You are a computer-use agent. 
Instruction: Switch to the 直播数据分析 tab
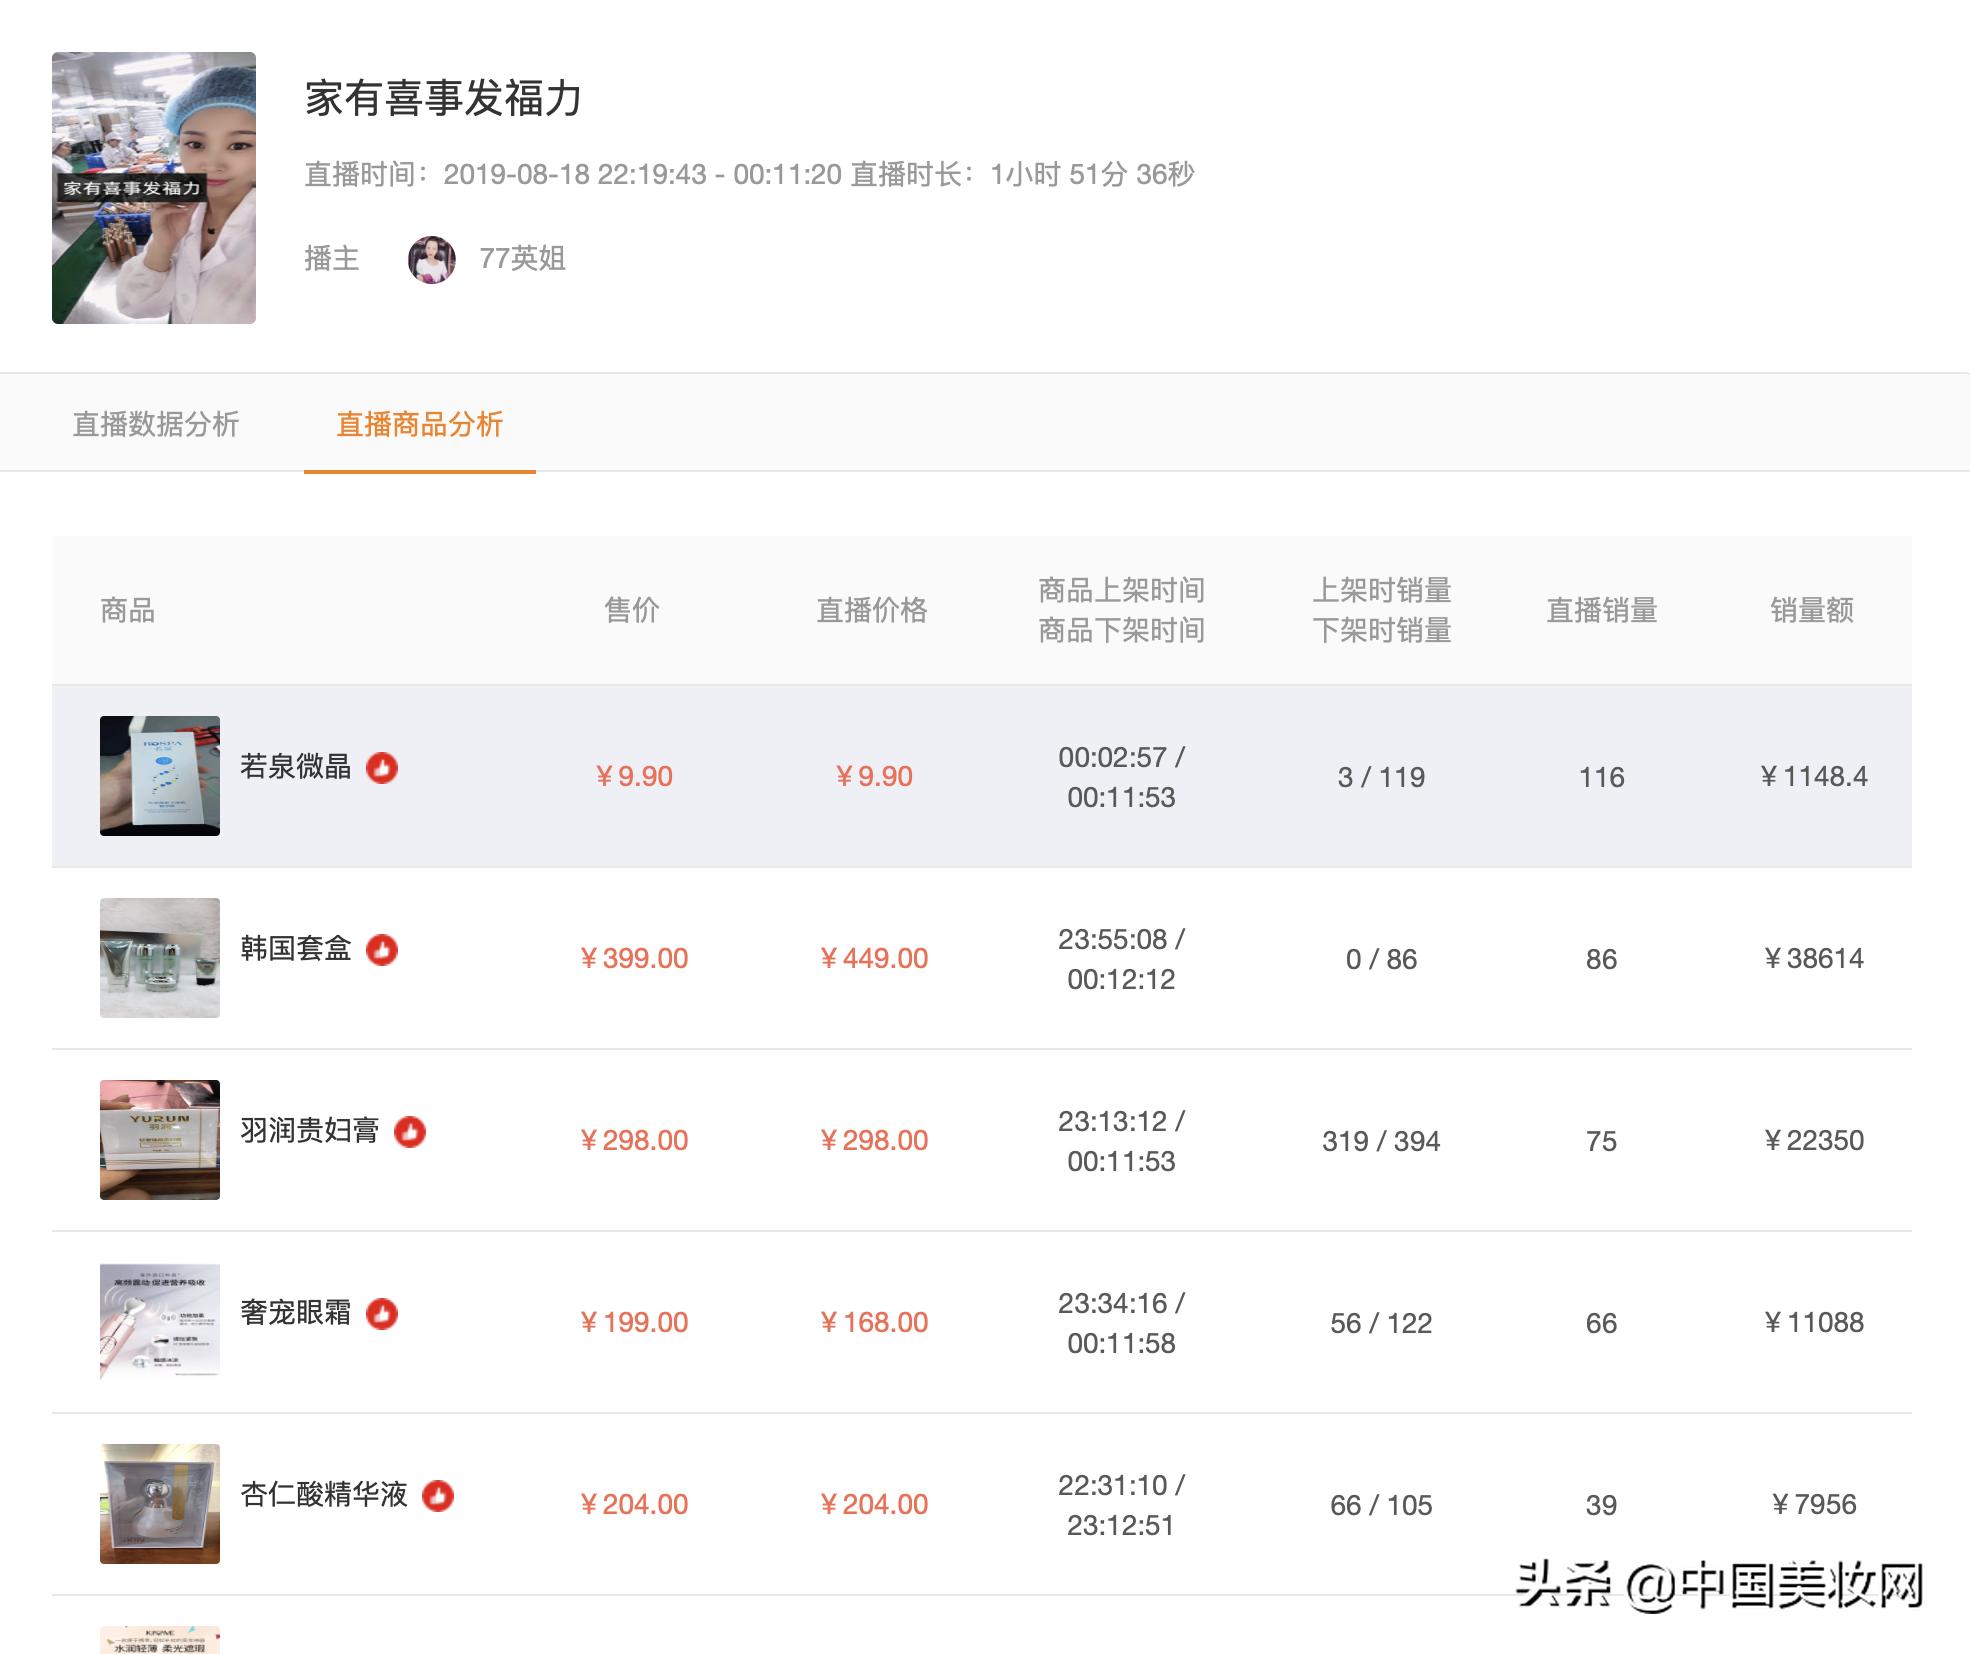tap(155, 424)
